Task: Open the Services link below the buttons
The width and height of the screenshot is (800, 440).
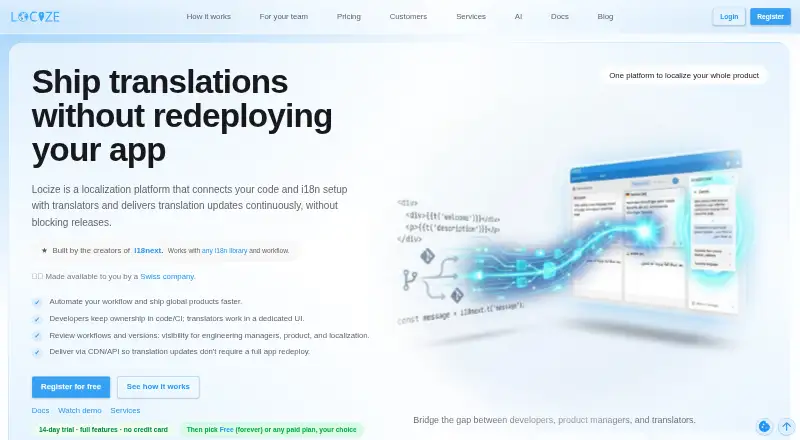Action: click(x=125, y=410)
